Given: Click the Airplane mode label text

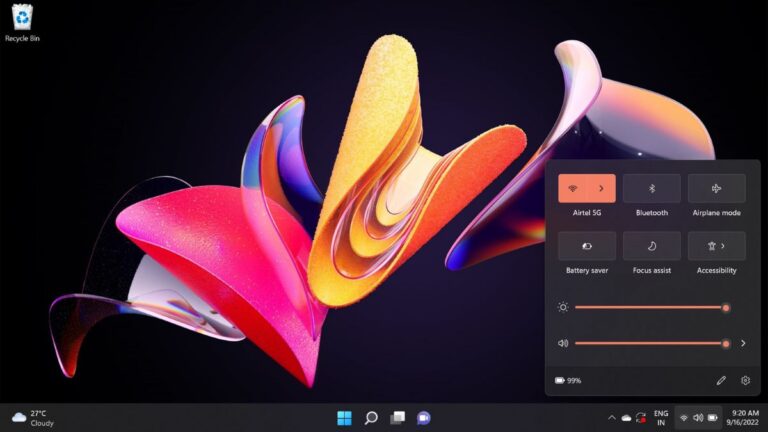Looking at the screenshot, I should tap(717, 213).
